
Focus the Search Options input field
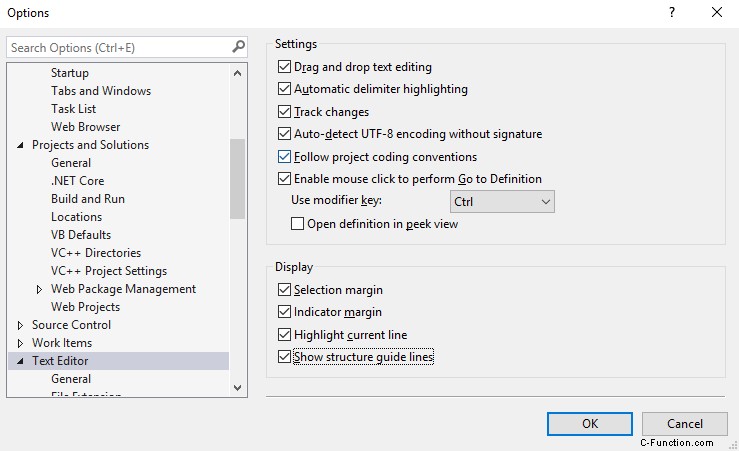click(x=115, y=47)
